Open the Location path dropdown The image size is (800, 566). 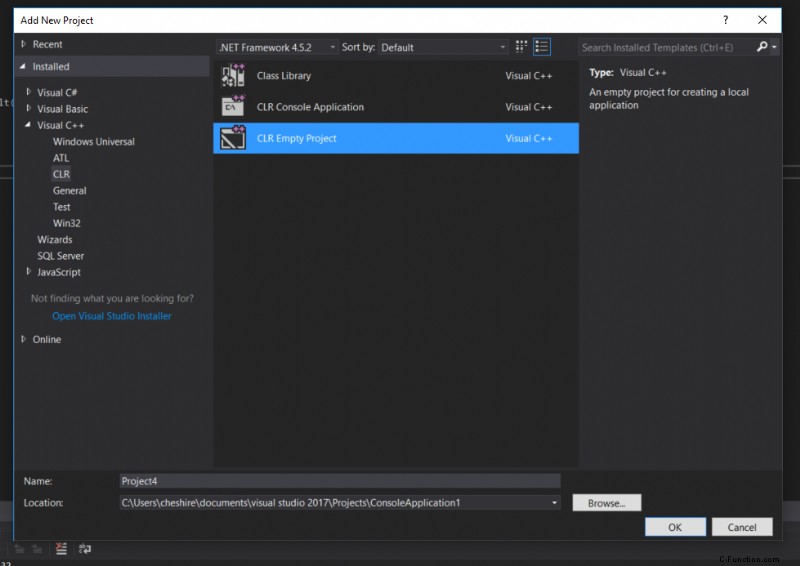tap(554, 503)
